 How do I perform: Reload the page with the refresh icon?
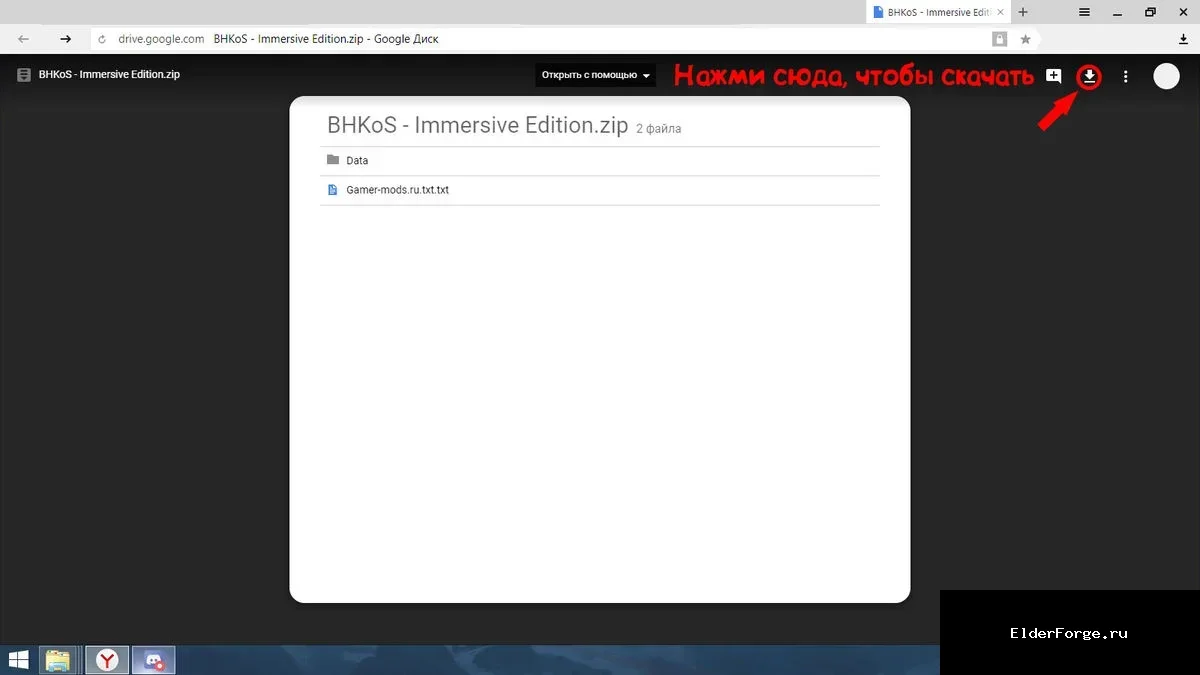pyautogui.click(x=102, y=39)
